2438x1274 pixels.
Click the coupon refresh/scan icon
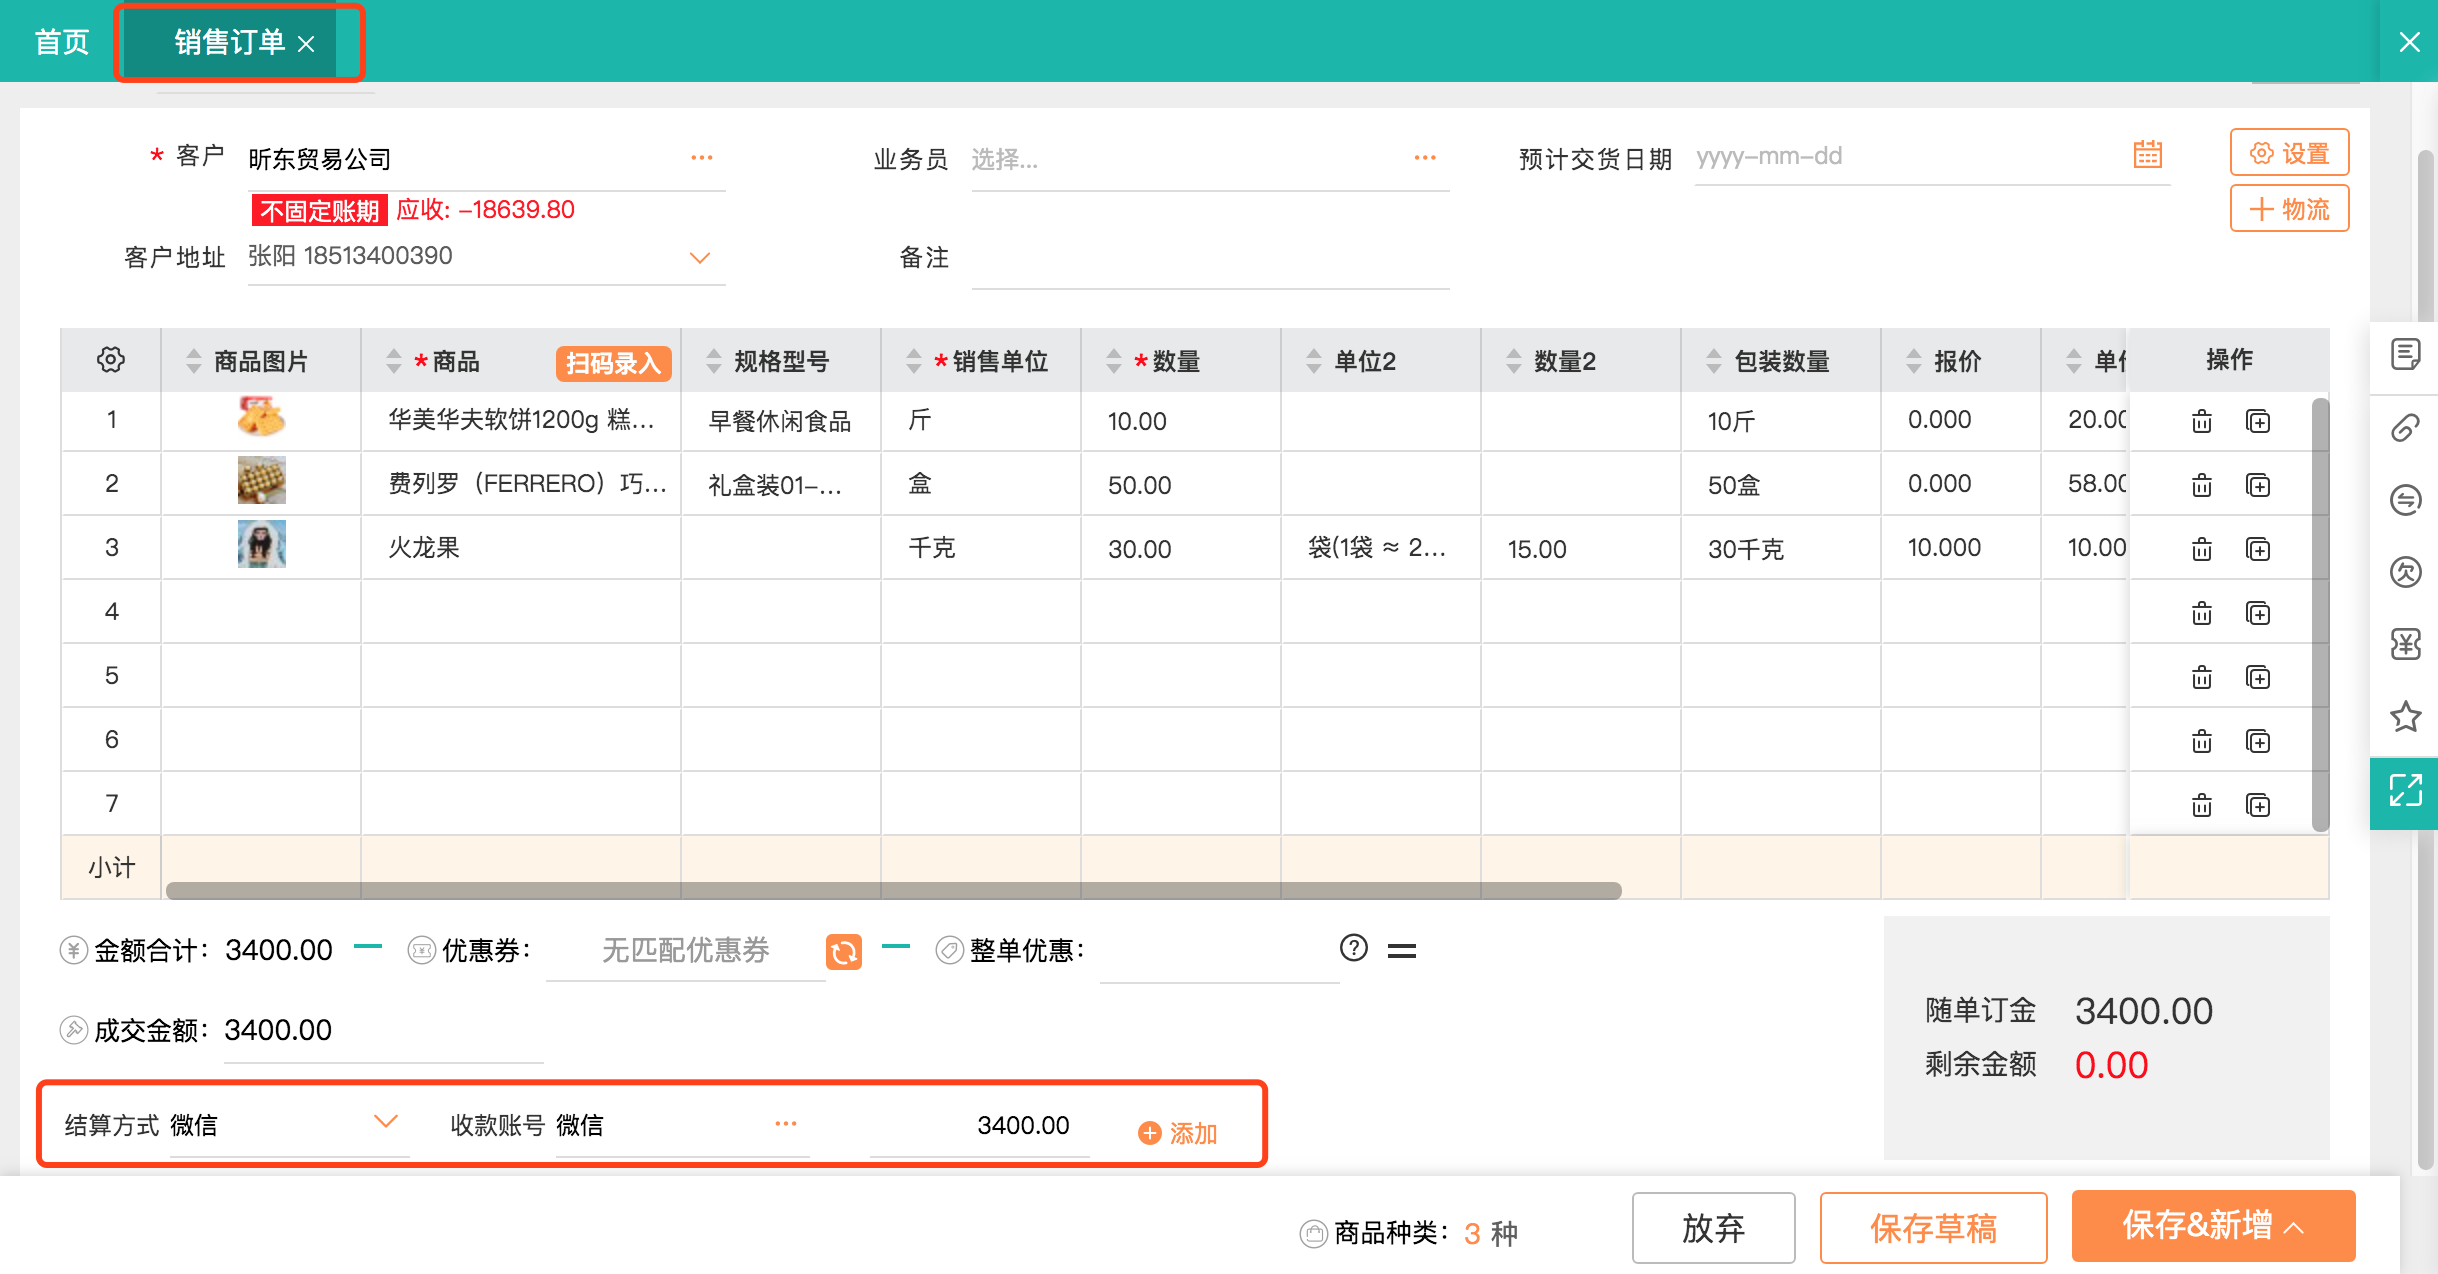click(x=843, y=950)
